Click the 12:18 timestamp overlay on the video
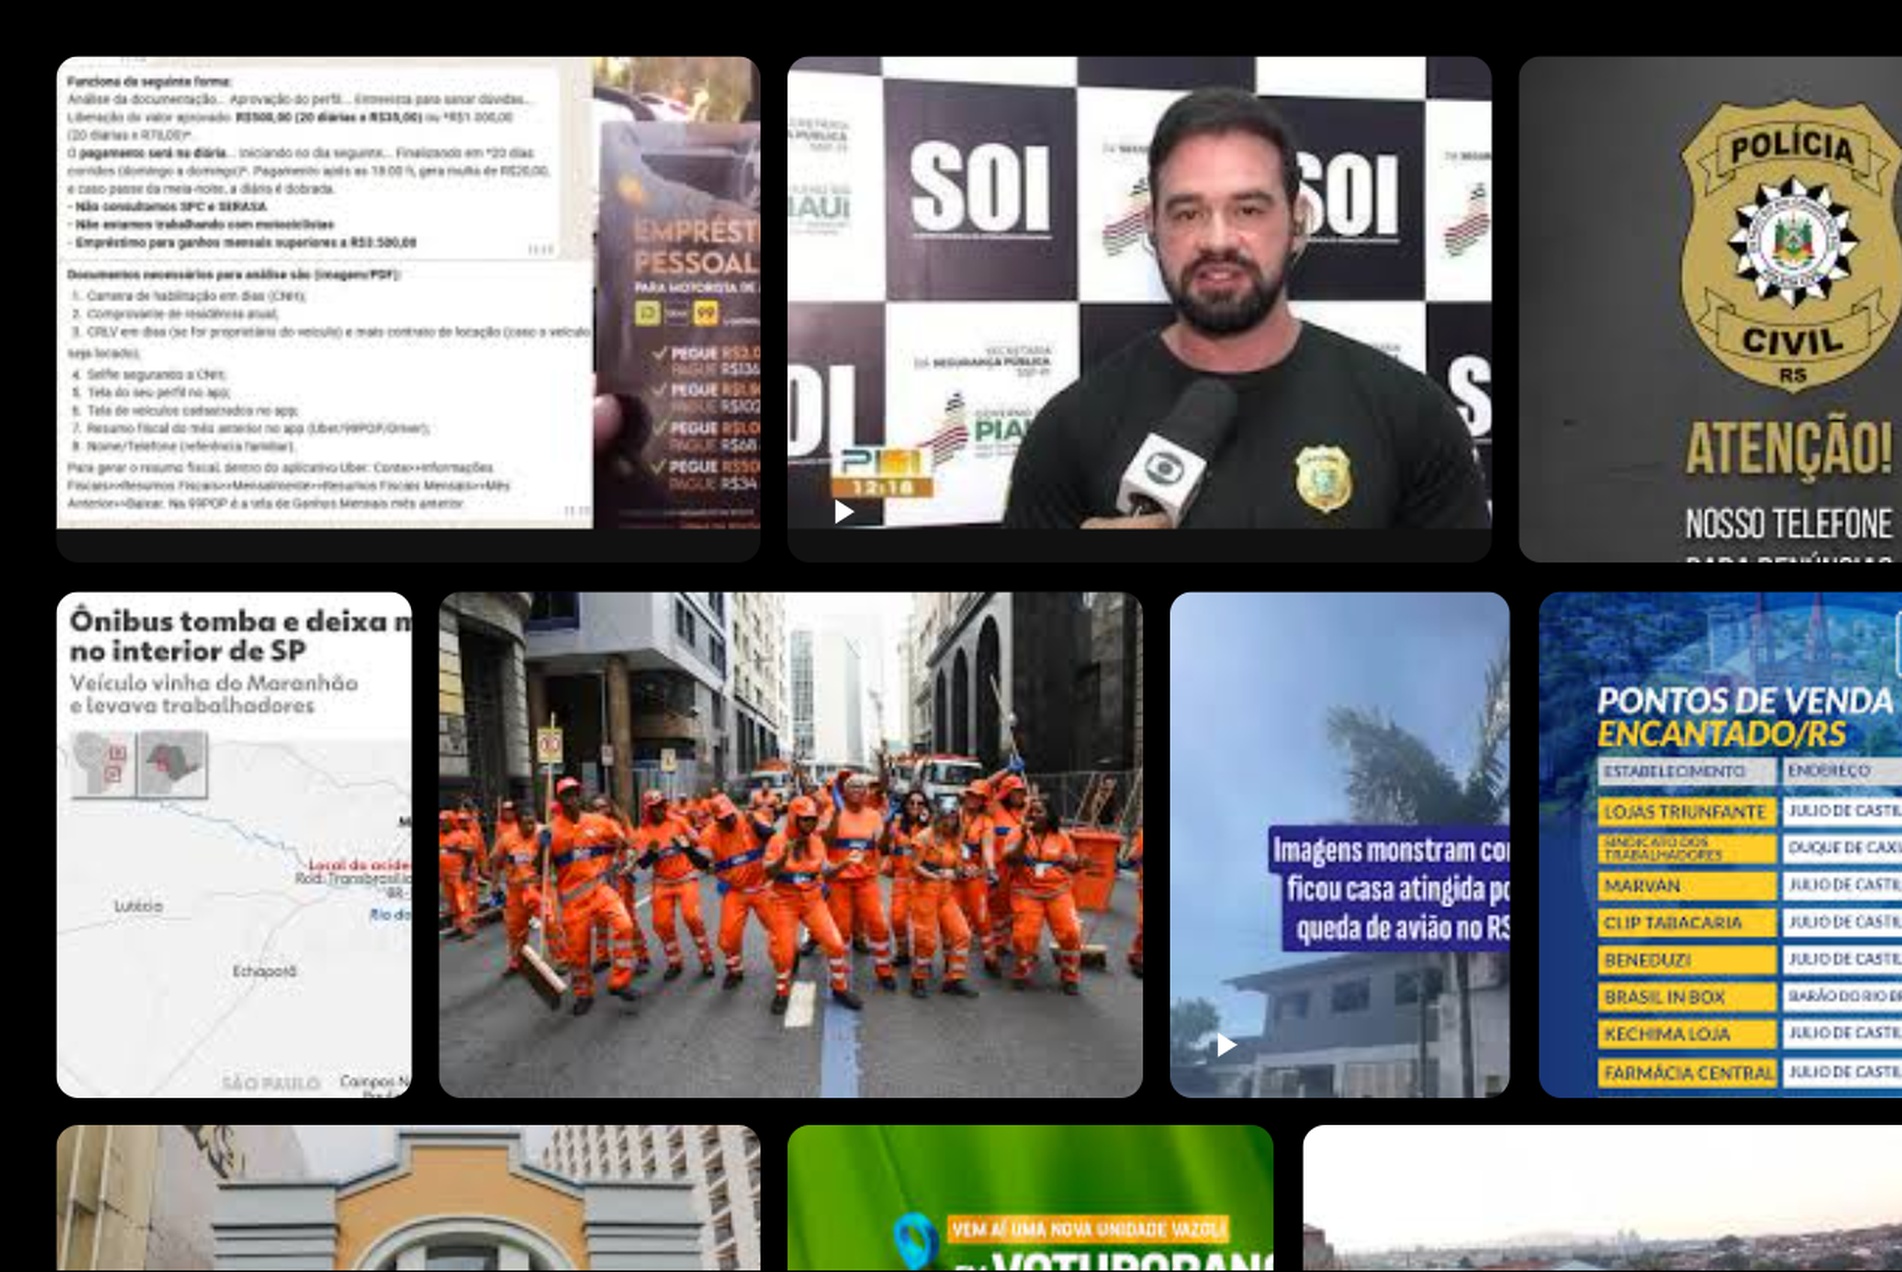The width and height of the screenshot is (1902, 1272). (882, 487)
